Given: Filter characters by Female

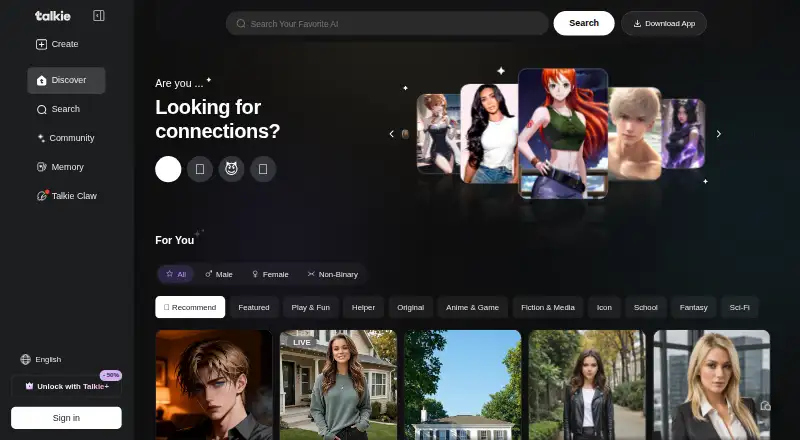Looking at the screenshot, I should tap(270, 274).
